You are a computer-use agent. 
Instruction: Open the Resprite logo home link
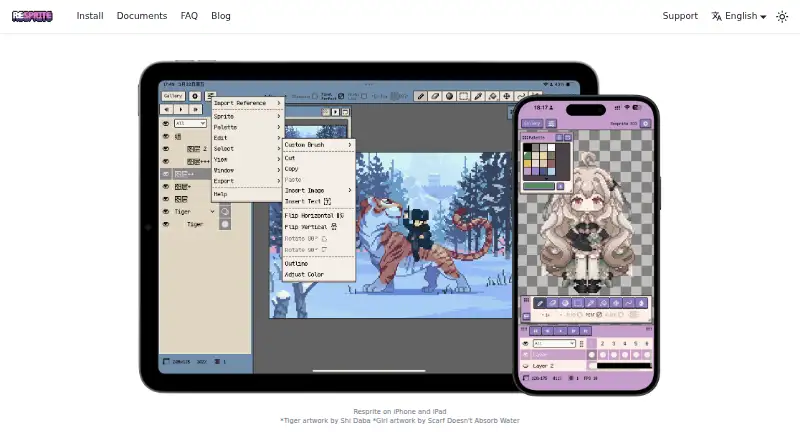pyautogui.click(x=32, y=16)
